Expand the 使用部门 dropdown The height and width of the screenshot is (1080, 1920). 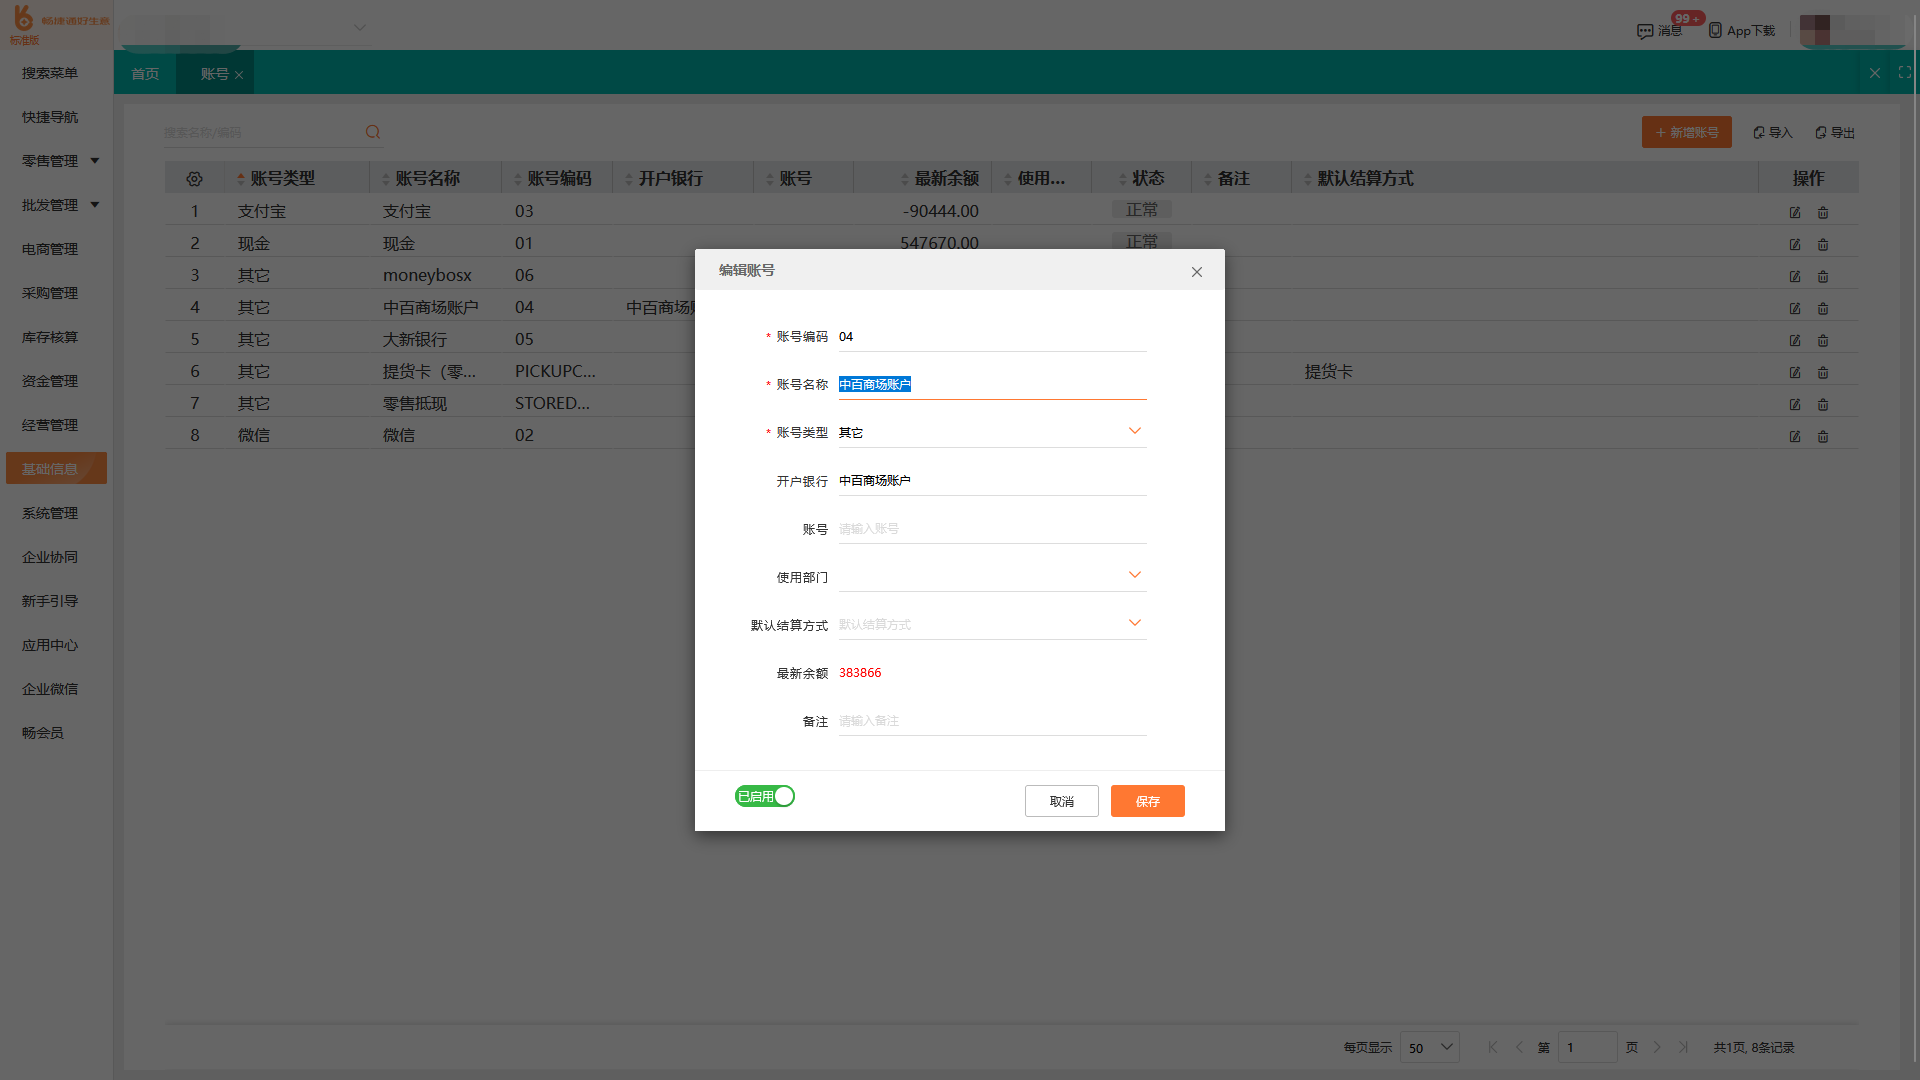tap(1134, 575)
